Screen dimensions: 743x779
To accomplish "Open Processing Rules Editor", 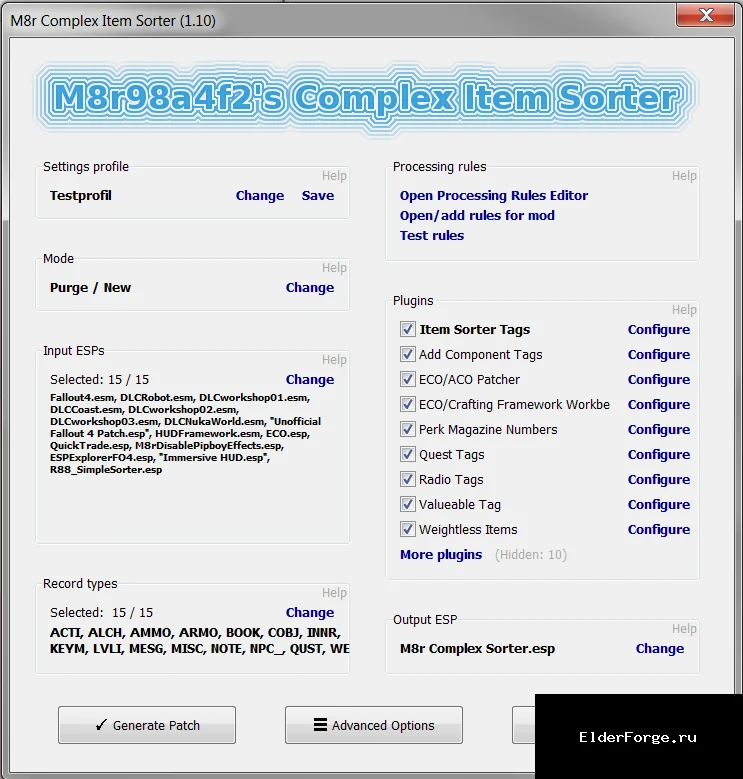I will 494,195.
